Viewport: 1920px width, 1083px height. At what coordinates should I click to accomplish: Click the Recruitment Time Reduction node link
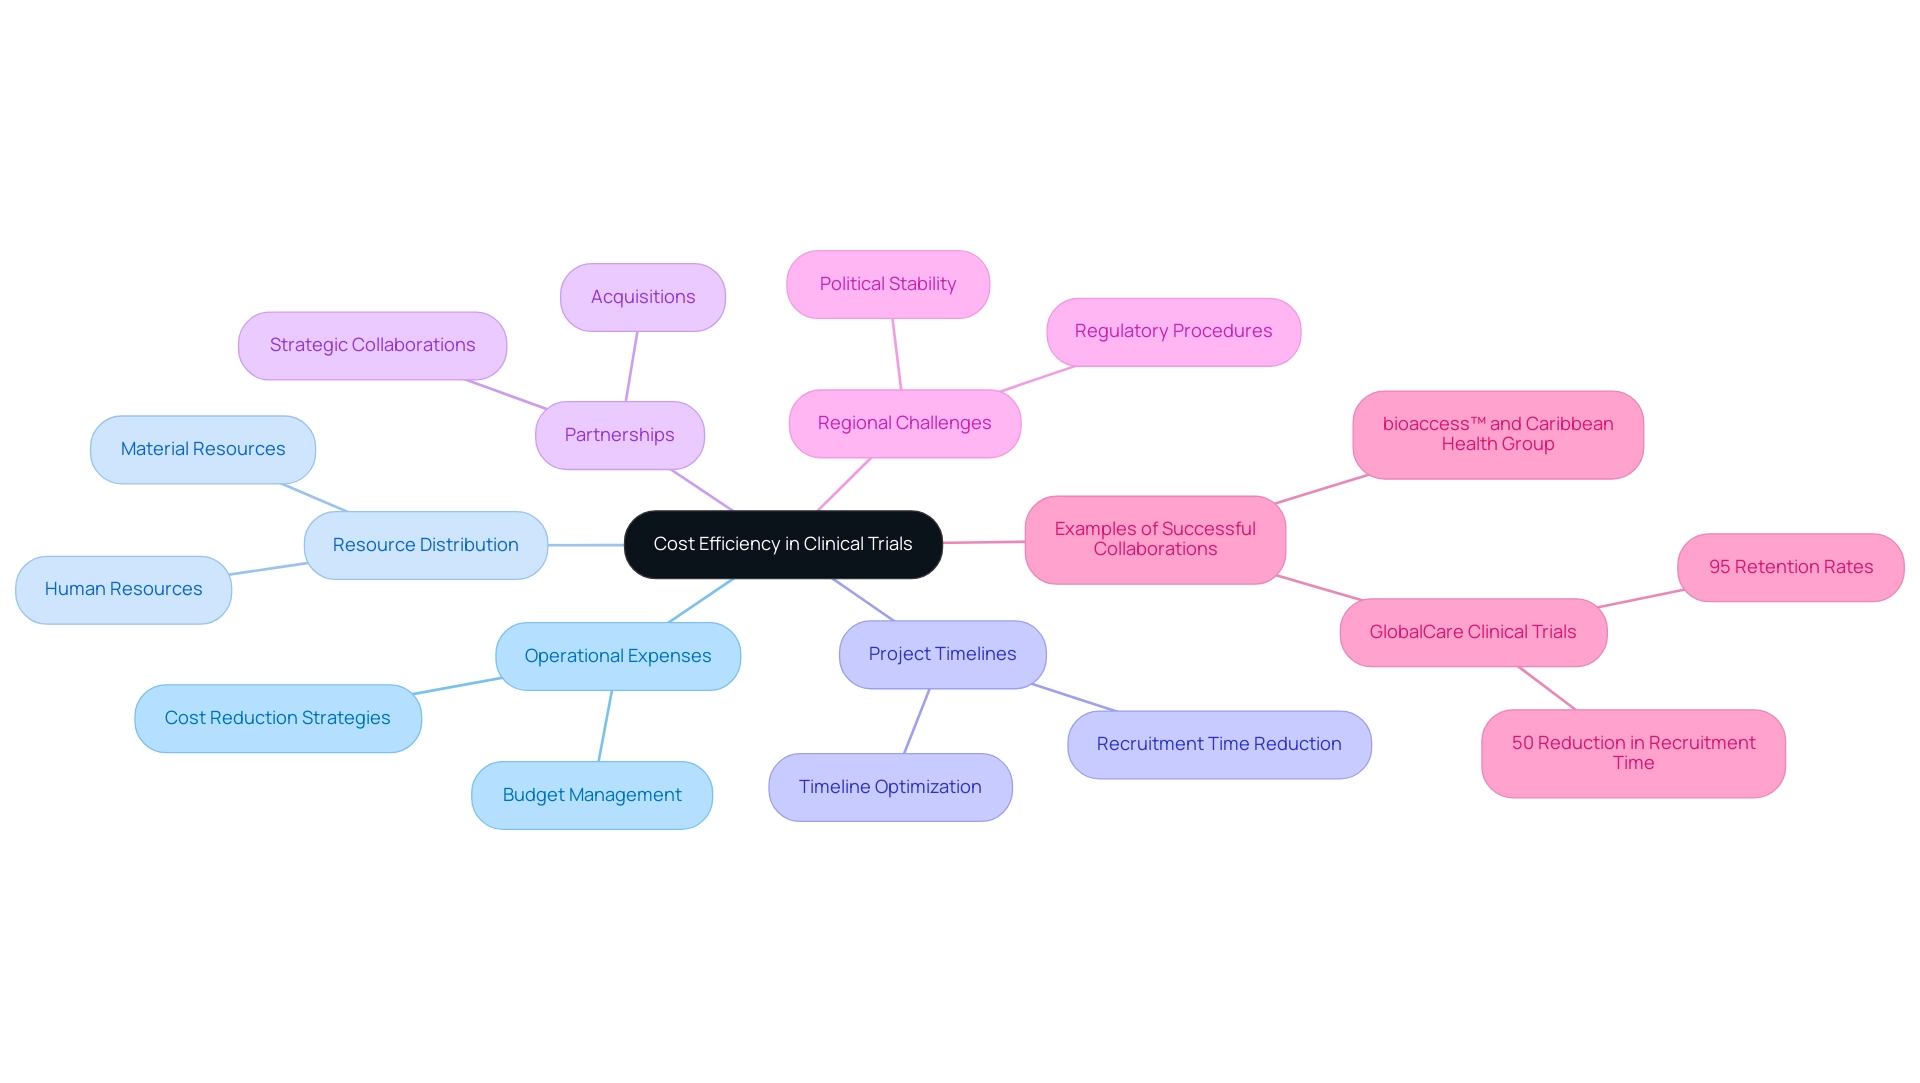pos(1215,743)
